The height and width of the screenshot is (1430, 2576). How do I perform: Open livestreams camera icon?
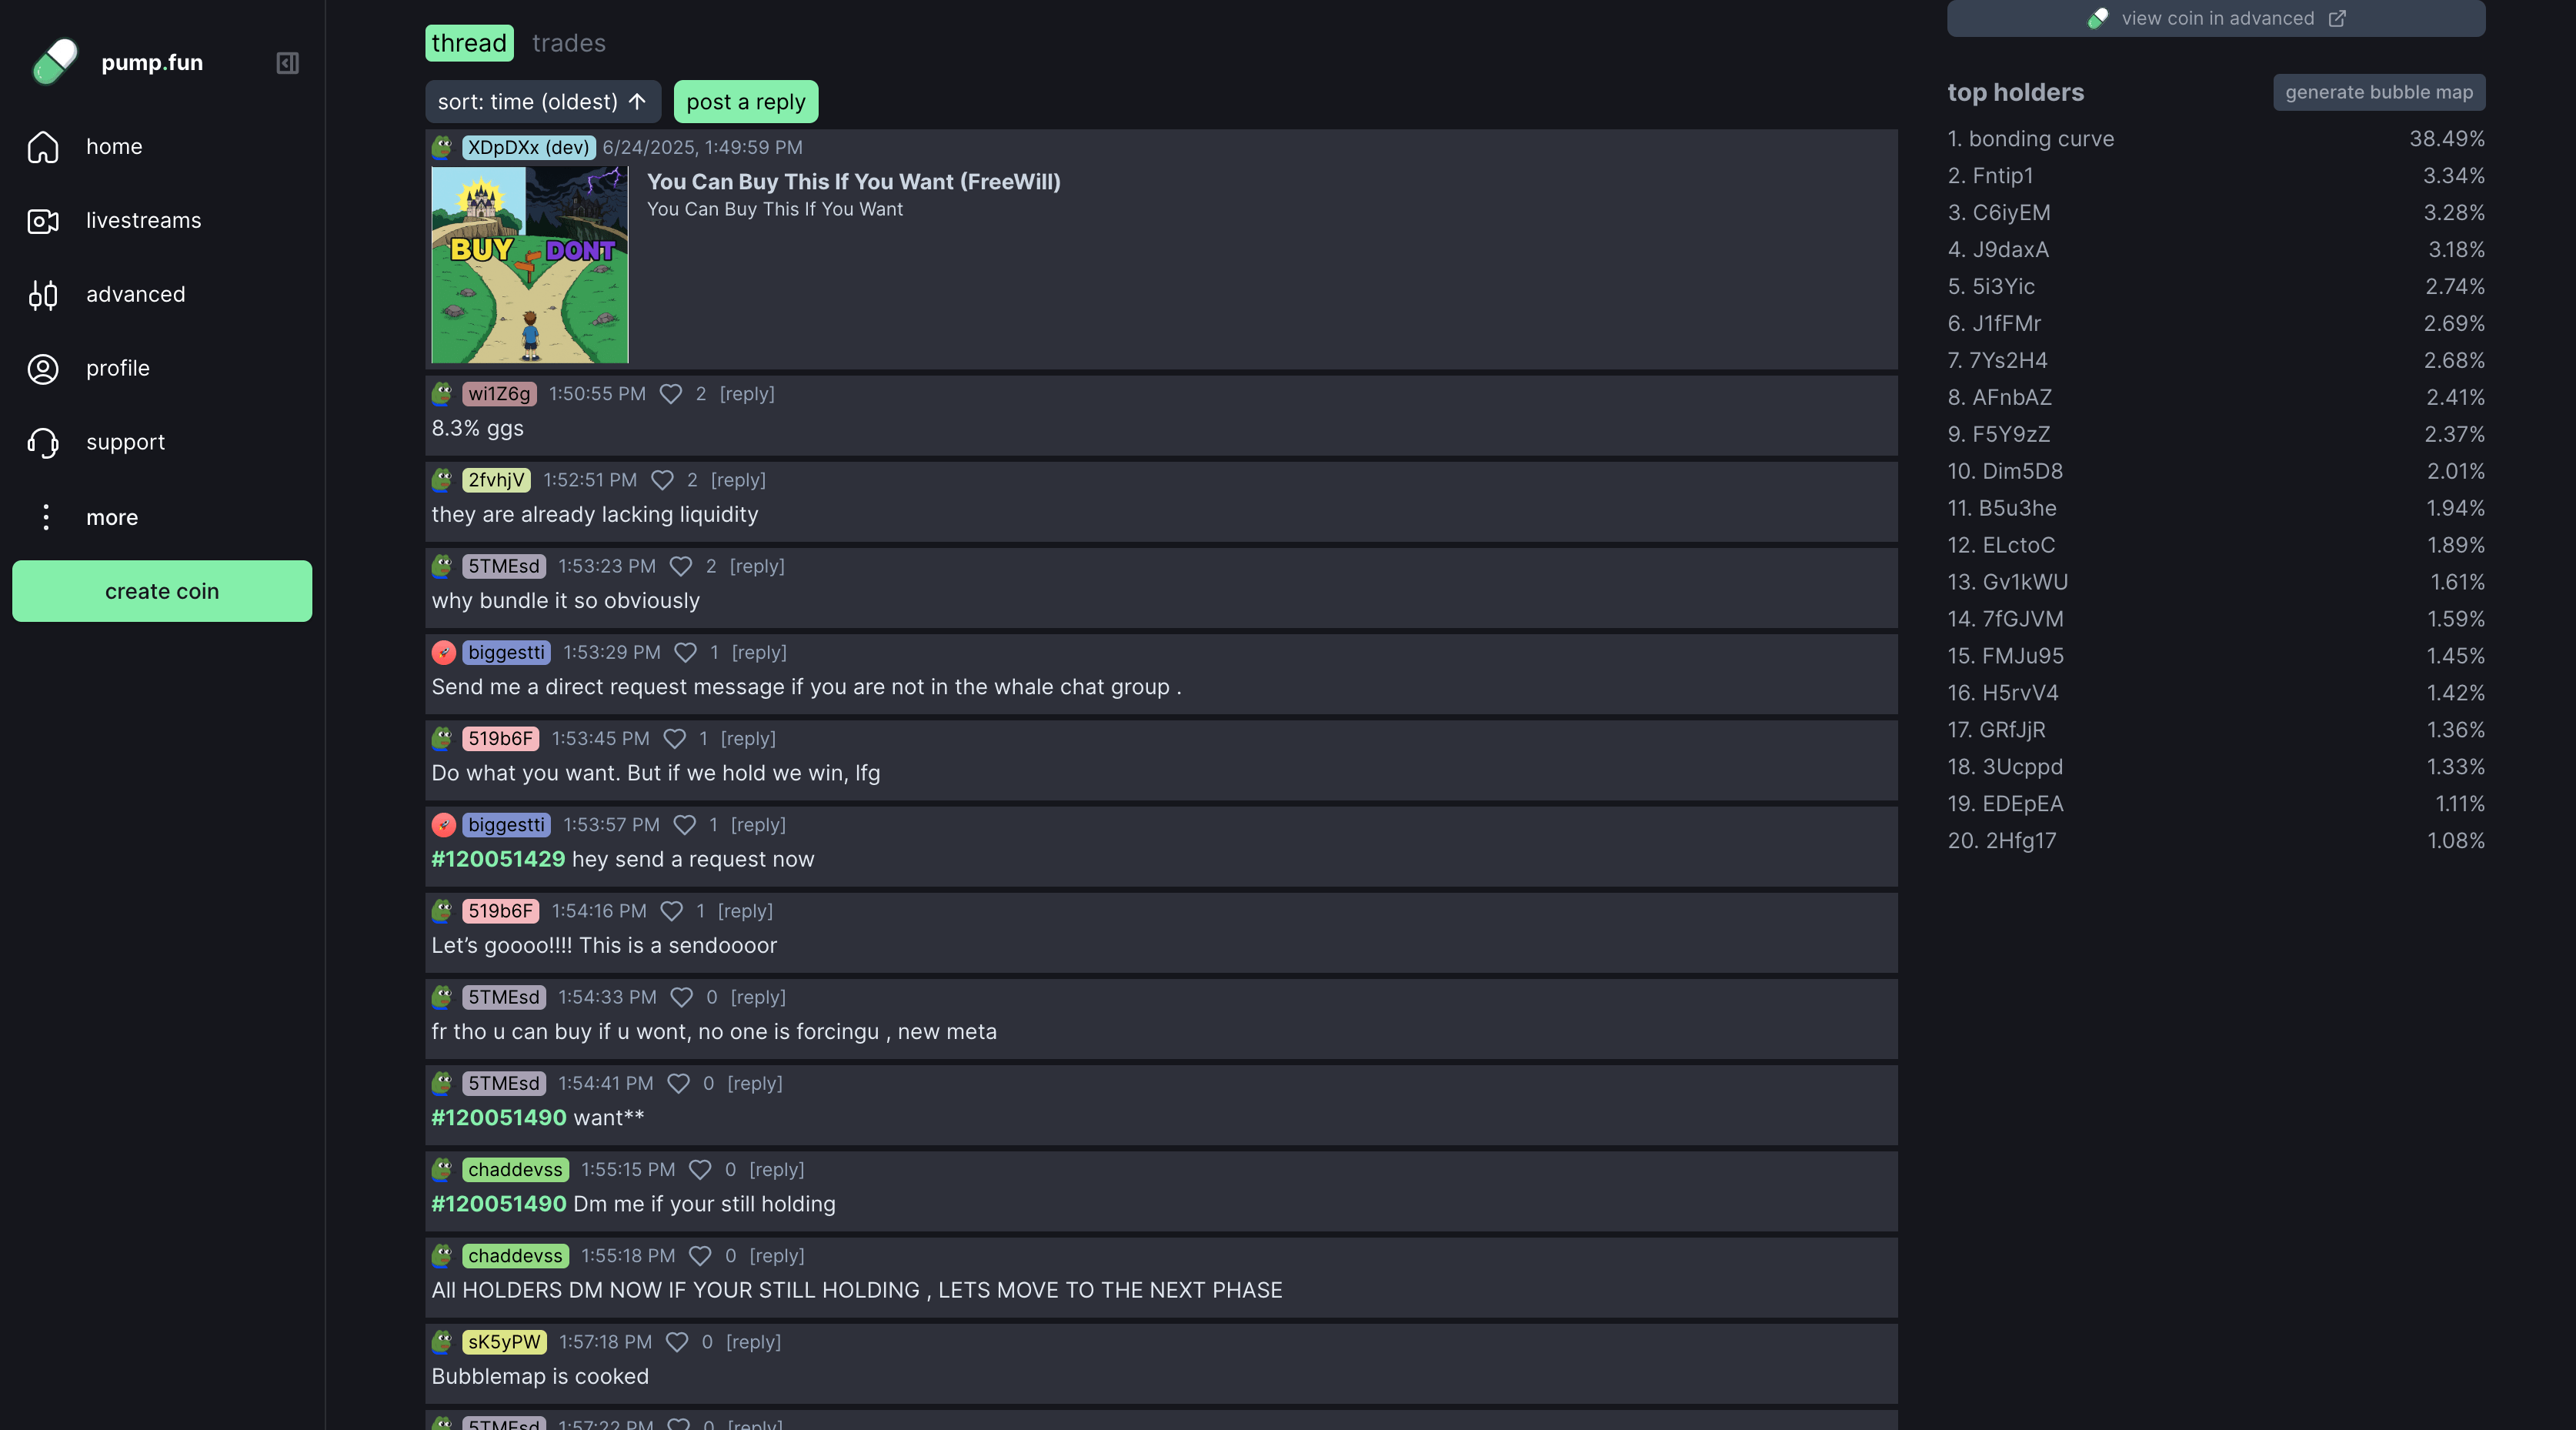click(43, 221)
